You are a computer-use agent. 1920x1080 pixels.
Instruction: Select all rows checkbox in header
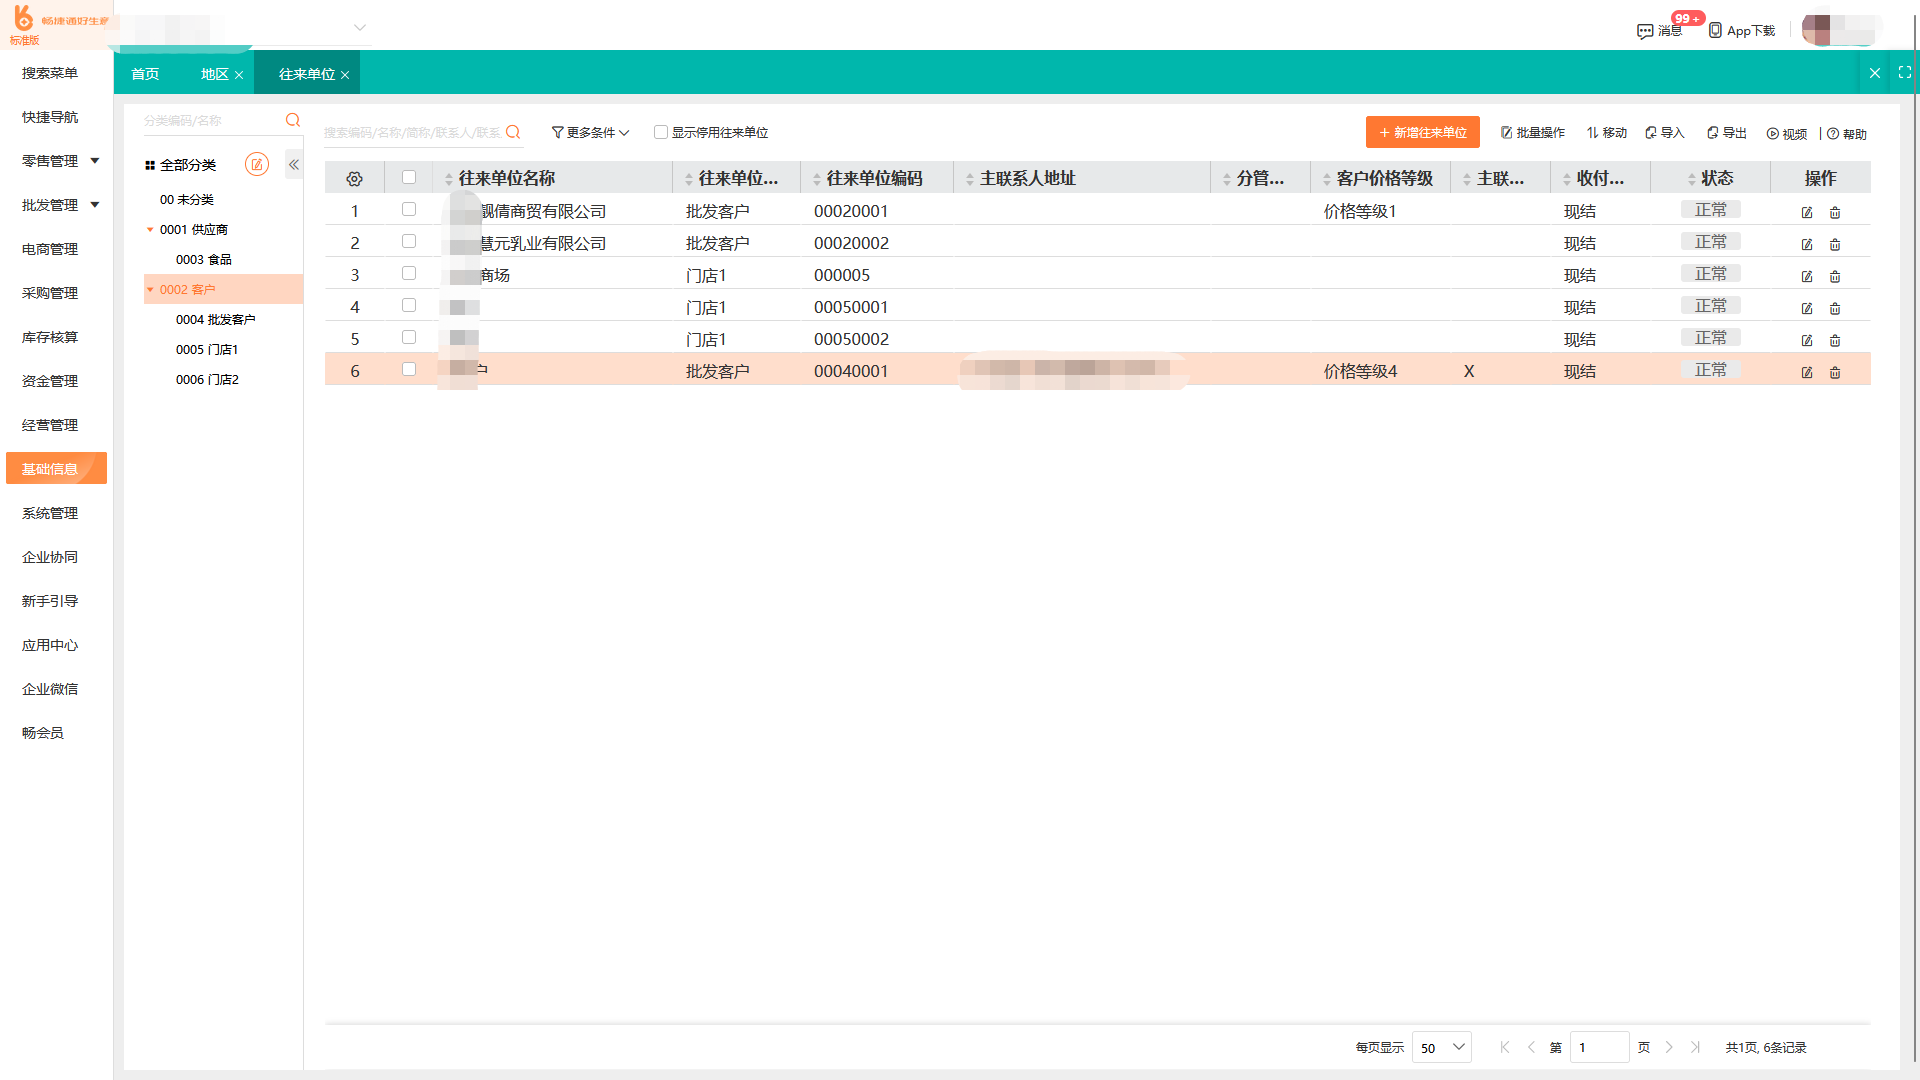click(410, 178)
